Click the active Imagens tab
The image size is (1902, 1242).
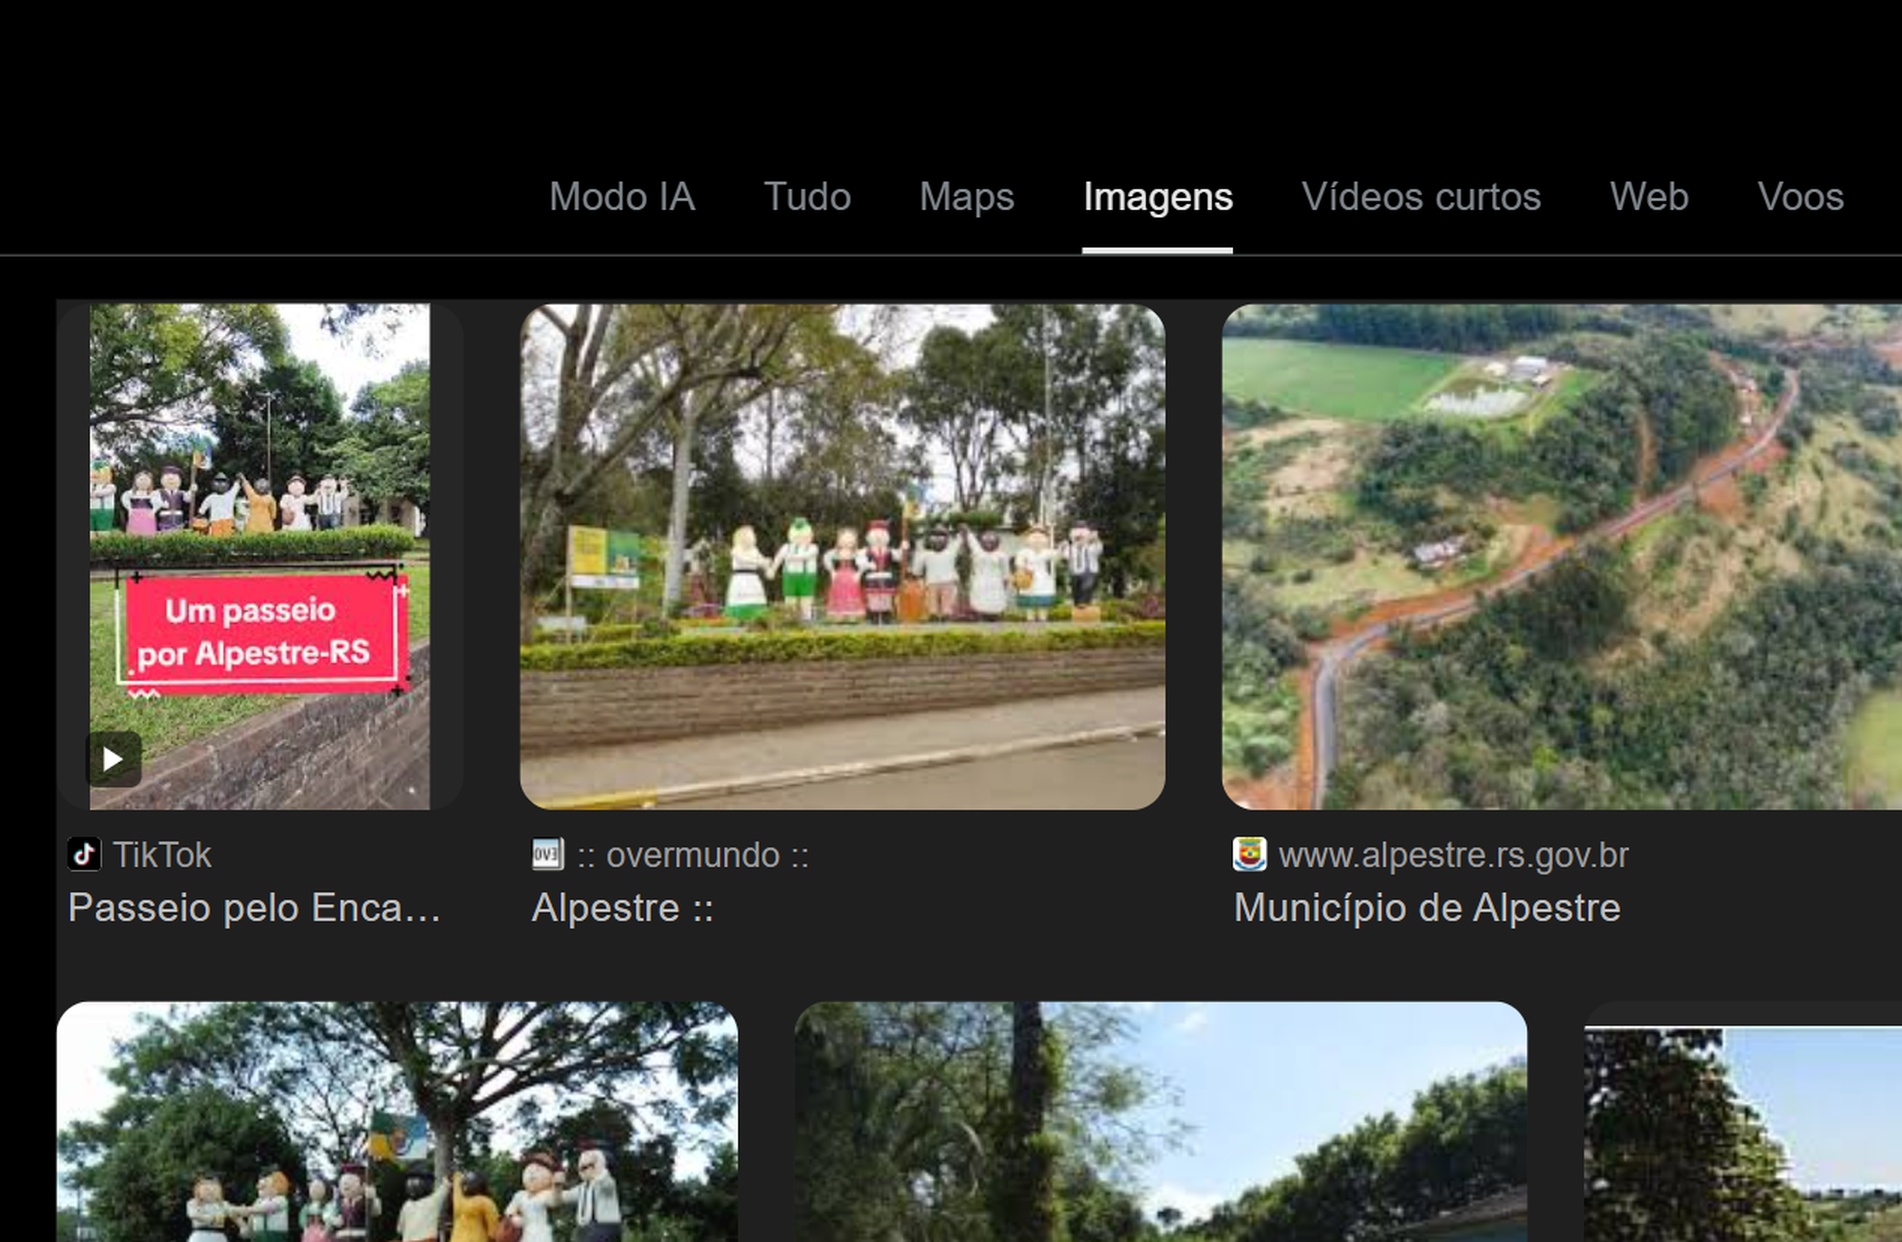point(1157,197)
